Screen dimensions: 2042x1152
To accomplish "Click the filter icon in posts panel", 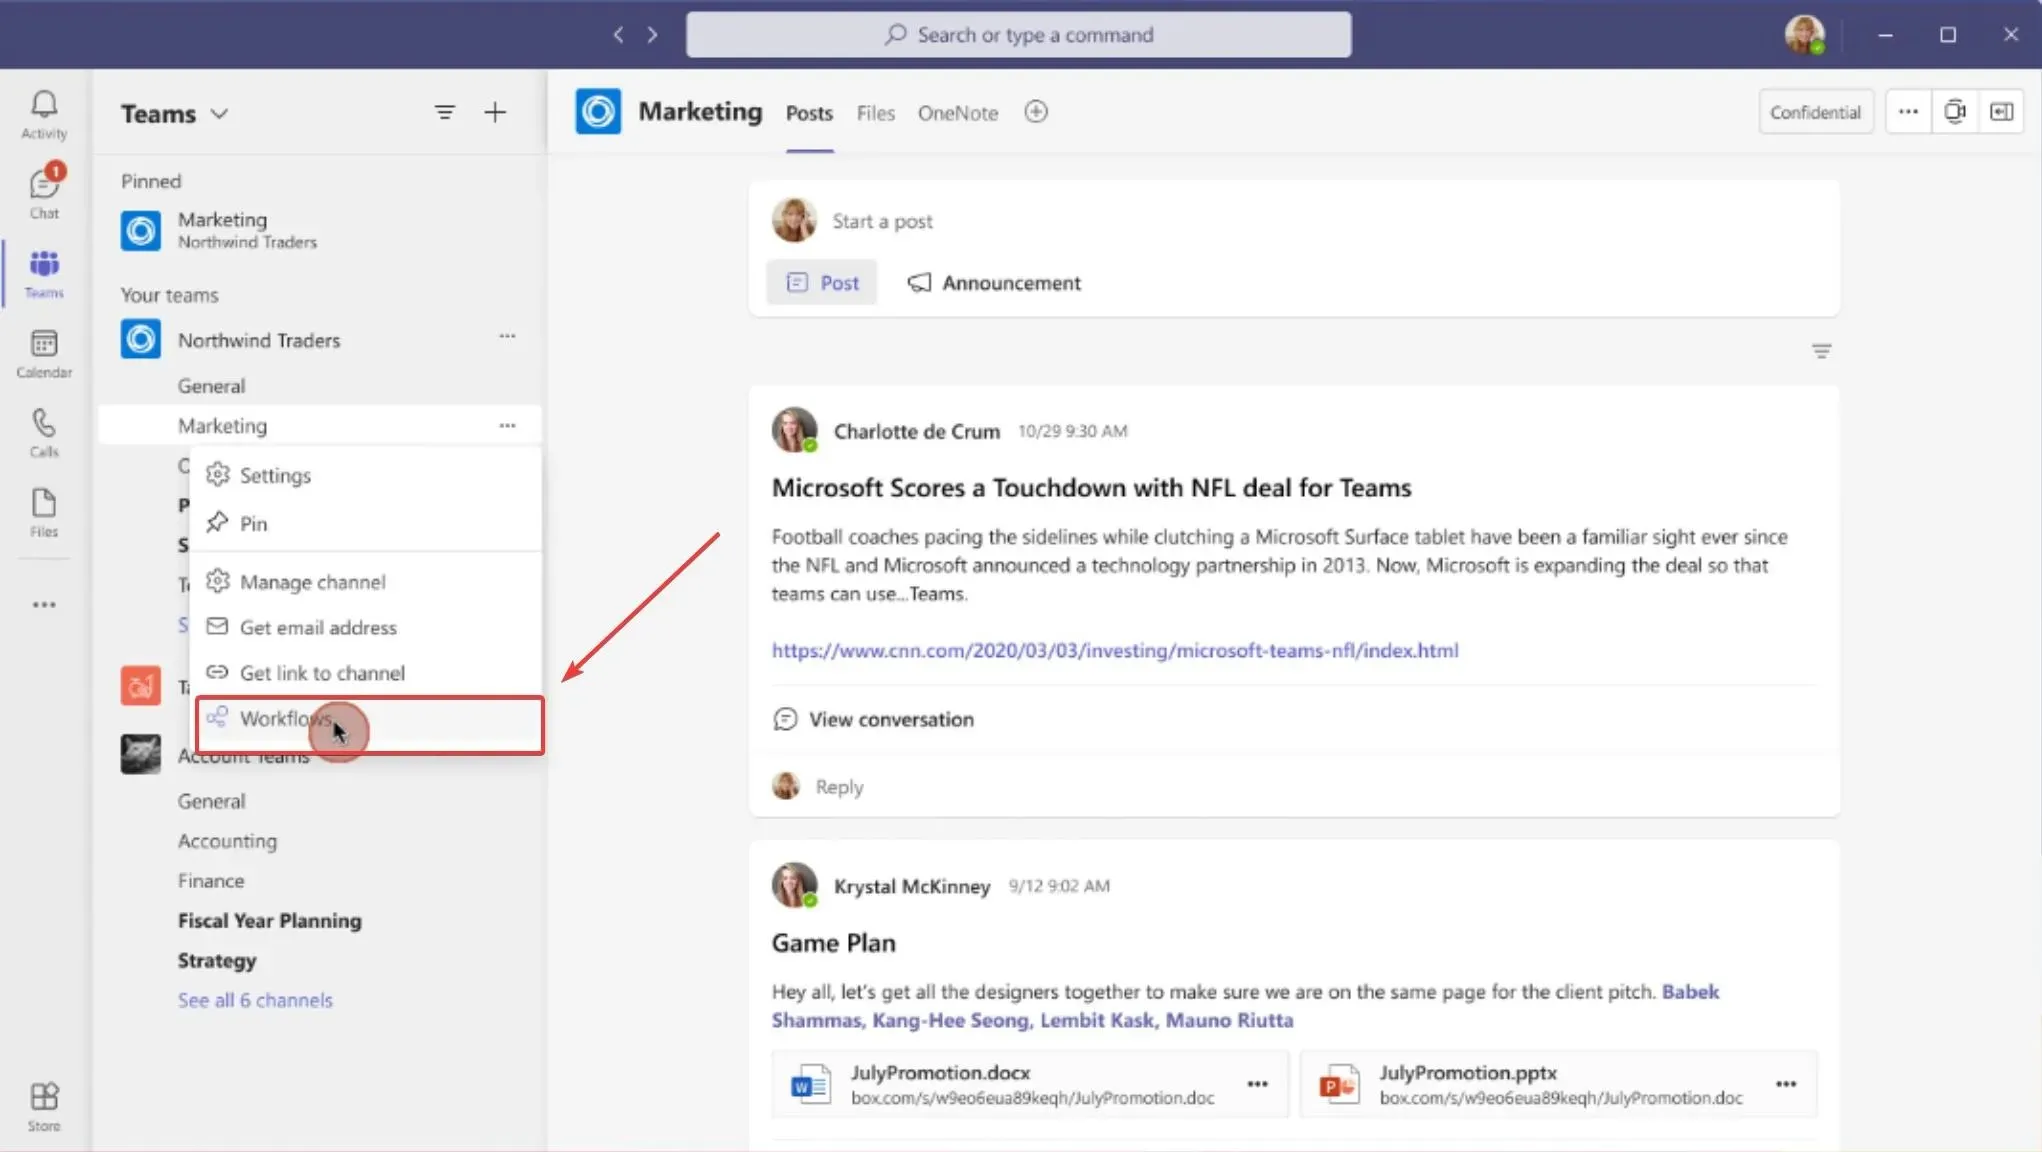I will click(x=1820, y=351).
